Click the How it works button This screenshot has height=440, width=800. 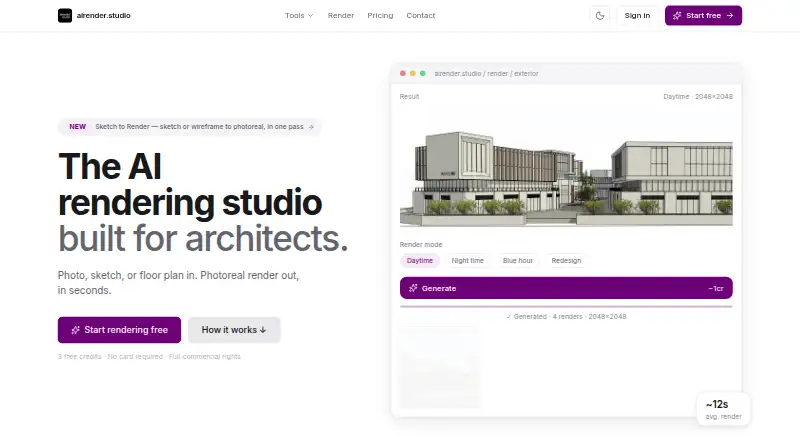[234, 330]
